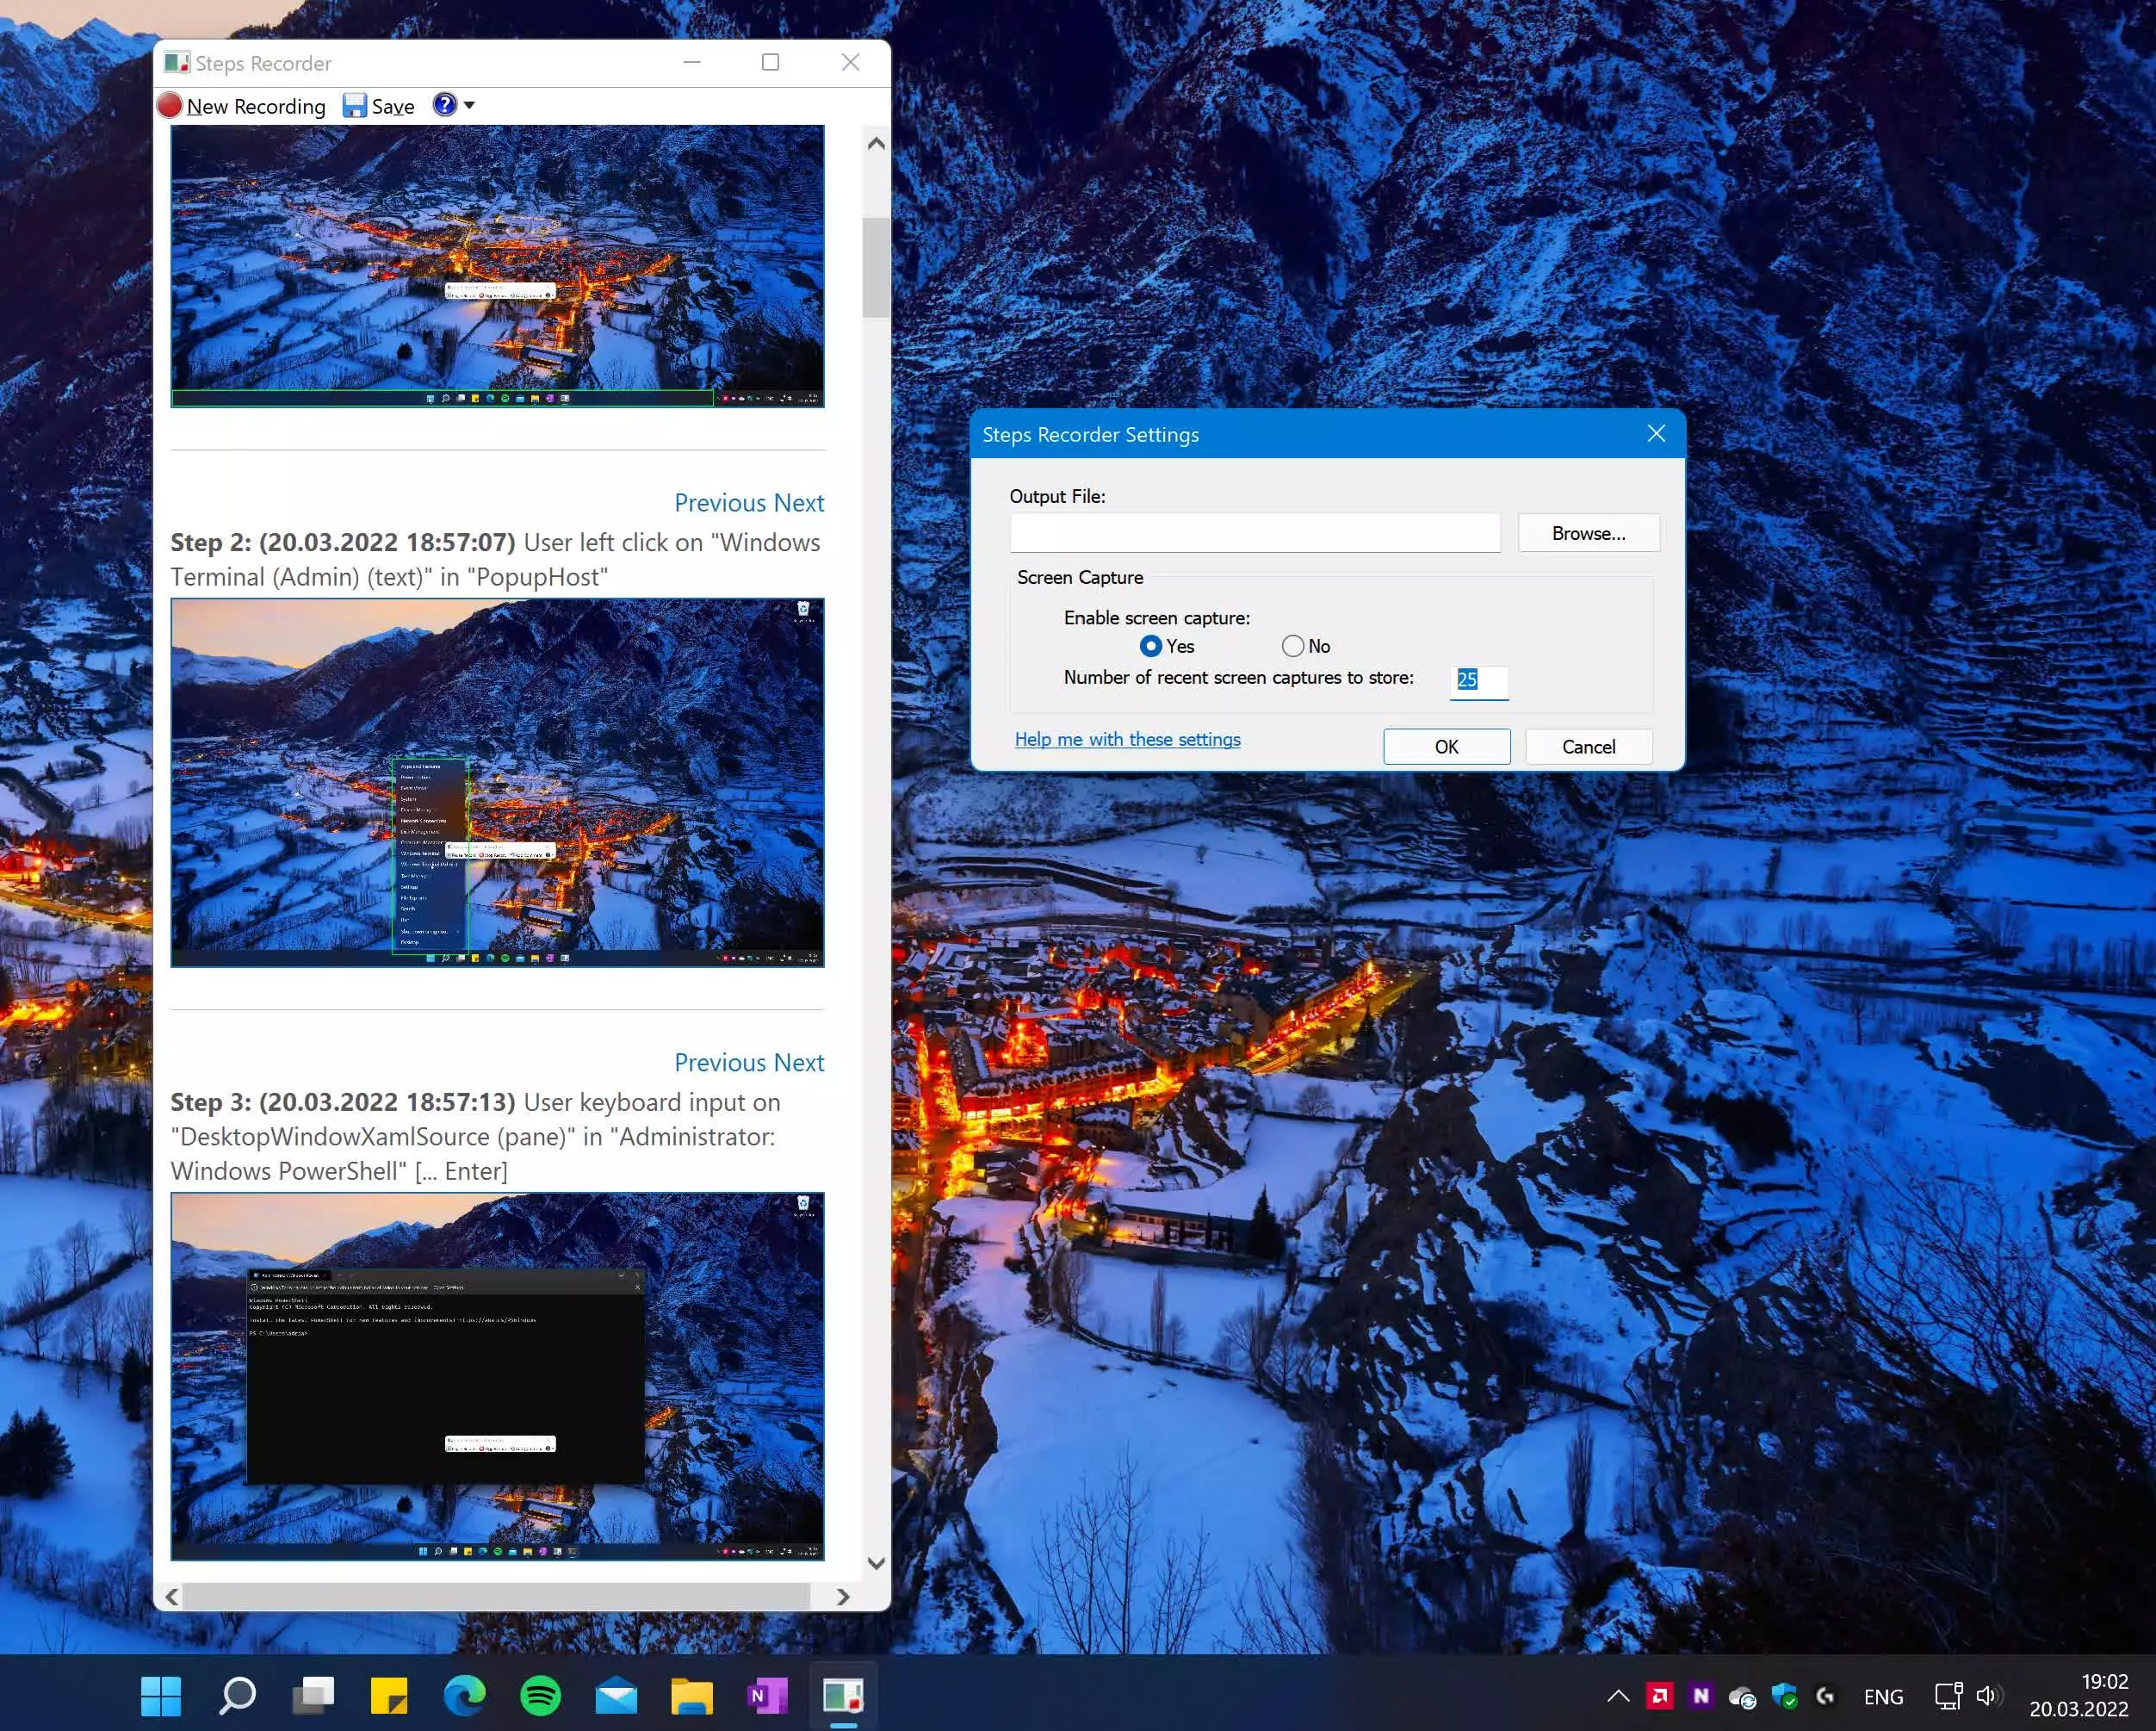This screenshot has height=1731, width=2156.
Task: Enable screen capture with Yes radio button
Action: coord(1149,647)
